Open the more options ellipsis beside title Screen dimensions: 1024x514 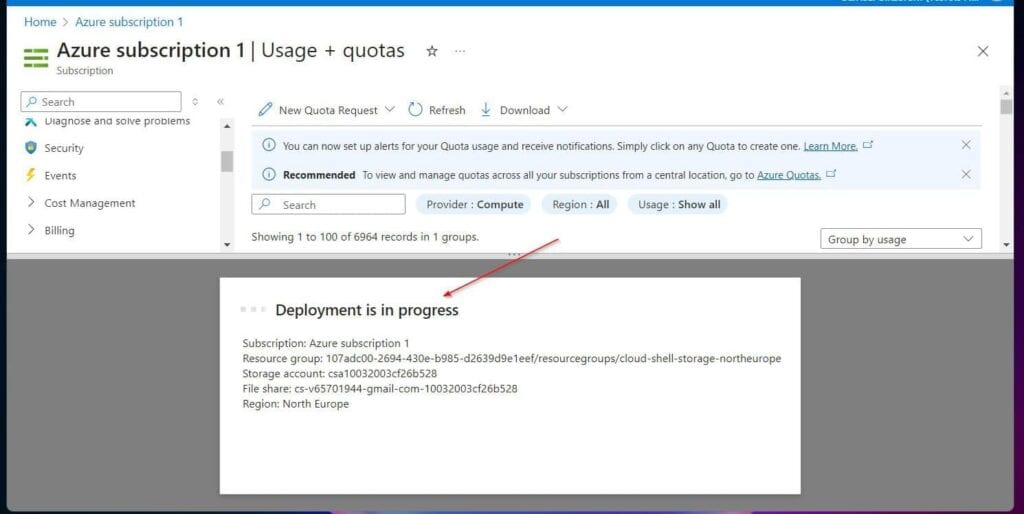click(460, 51)
